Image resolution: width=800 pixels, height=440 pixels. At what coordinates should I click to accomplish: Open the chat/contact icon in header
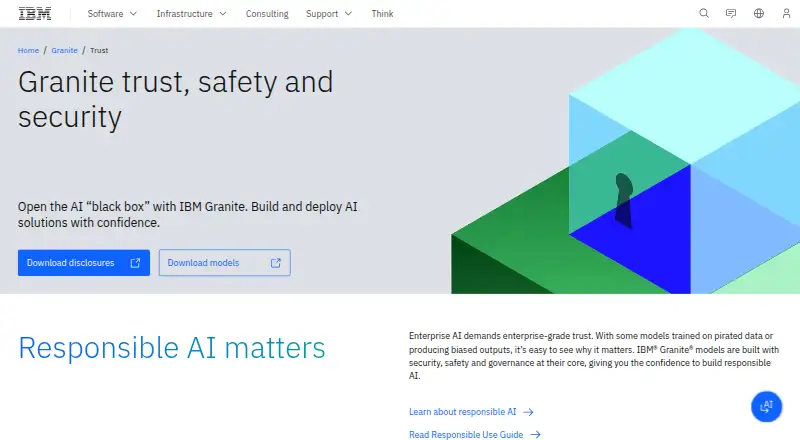coord(731,13)
